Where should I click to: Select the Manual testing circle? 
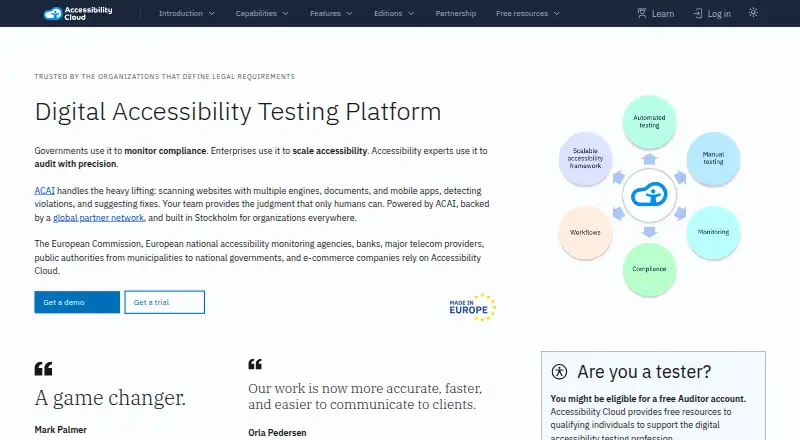point(713,158)
